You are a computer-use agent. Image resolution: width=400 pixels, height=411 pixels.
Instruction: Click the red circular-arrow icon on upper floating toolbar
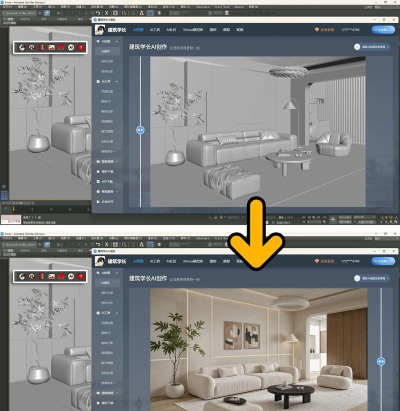coord(32,47)
